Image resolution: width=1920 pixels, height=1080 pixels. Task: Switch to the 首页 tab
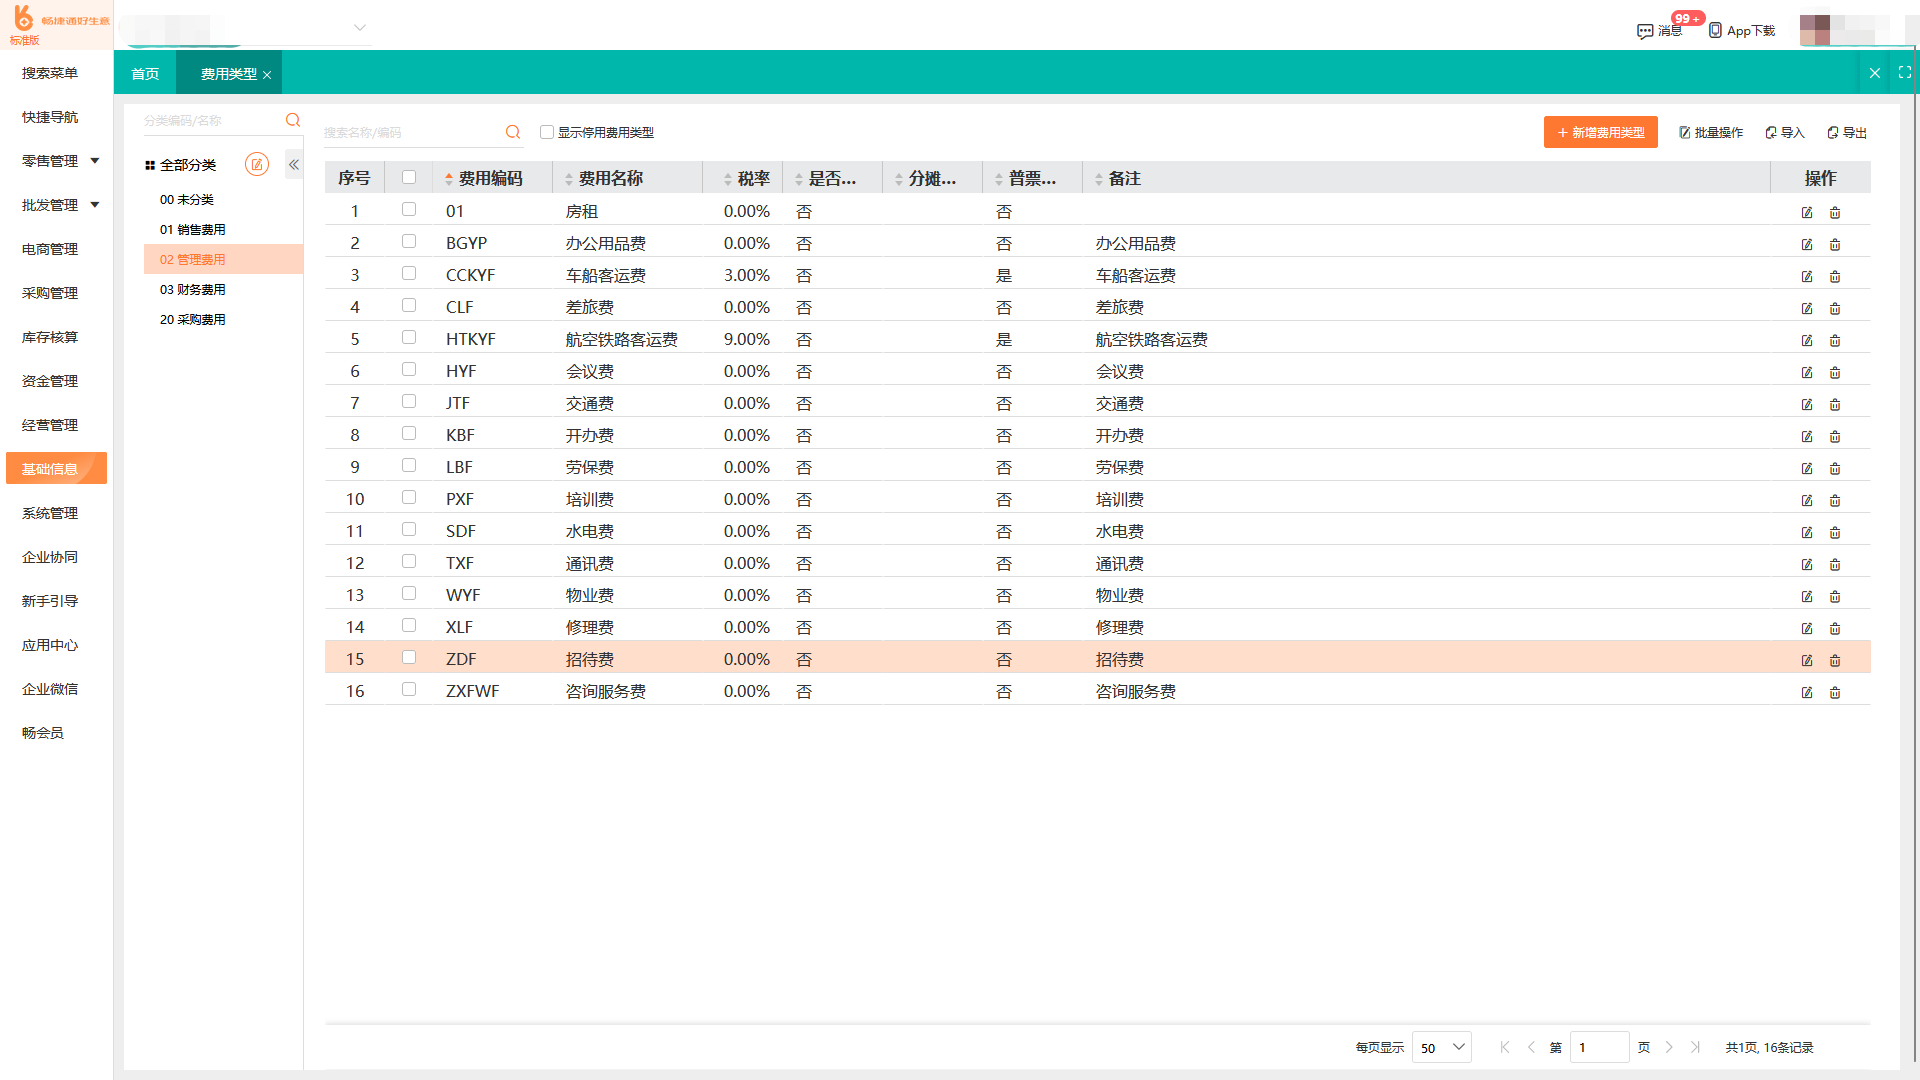145,74
